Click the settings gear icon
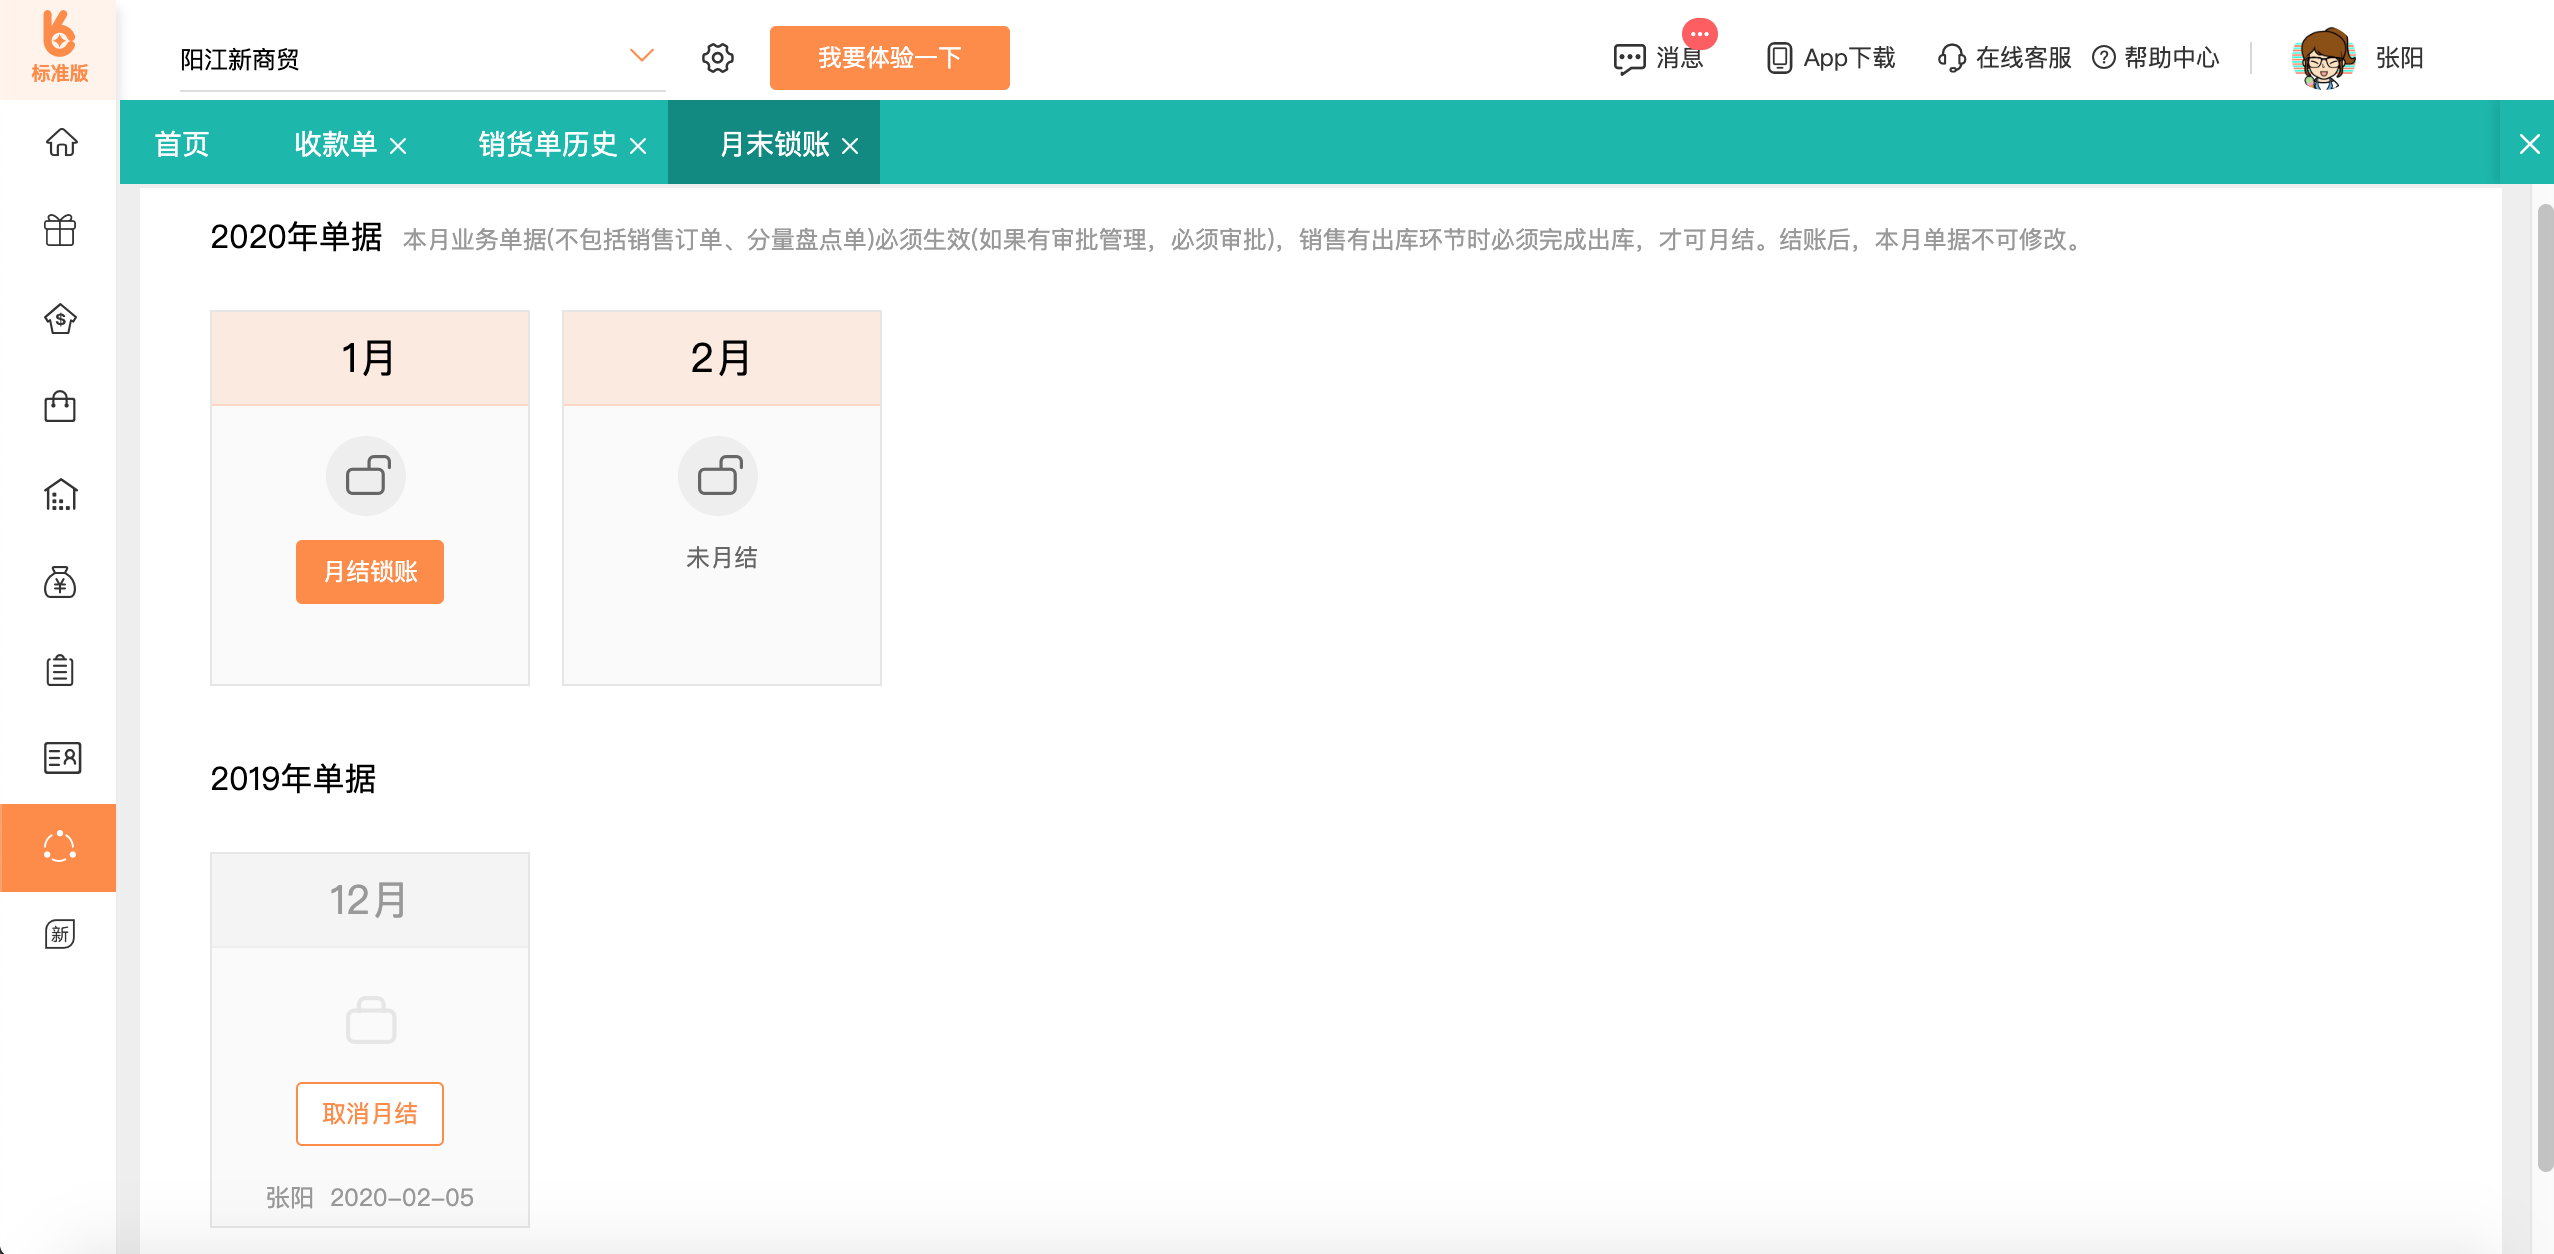2554x1254 pixels. (x=718, y=59)
